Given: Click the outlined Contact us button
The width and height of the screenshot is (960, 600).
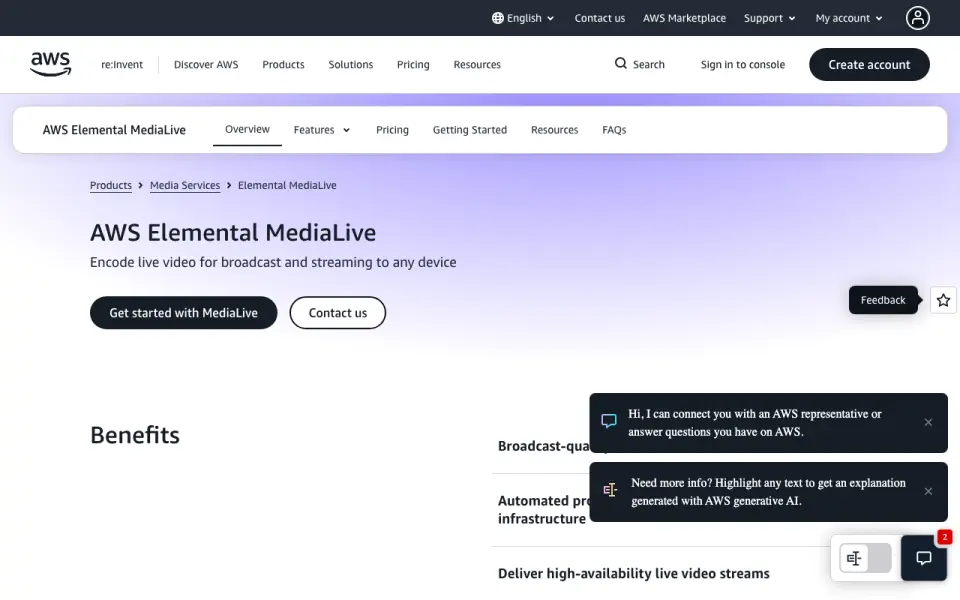Looking at the screenshot, I should tap(337, 313).
